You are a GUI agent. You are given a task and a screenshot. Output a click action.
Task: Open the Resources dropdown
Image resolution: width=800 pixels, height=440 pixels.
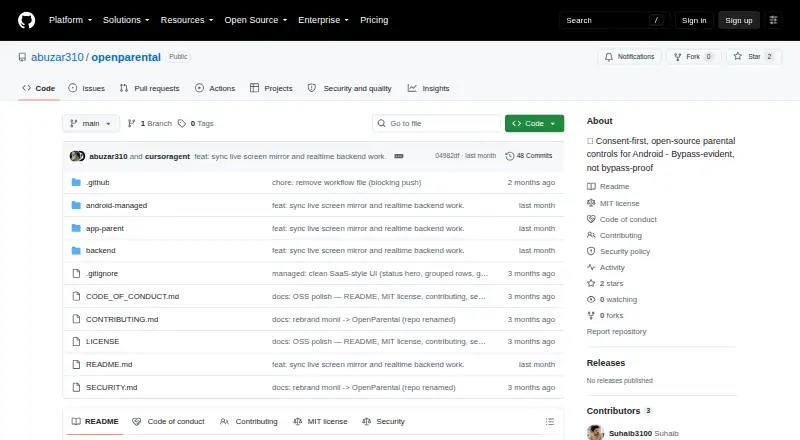(187, 20)
